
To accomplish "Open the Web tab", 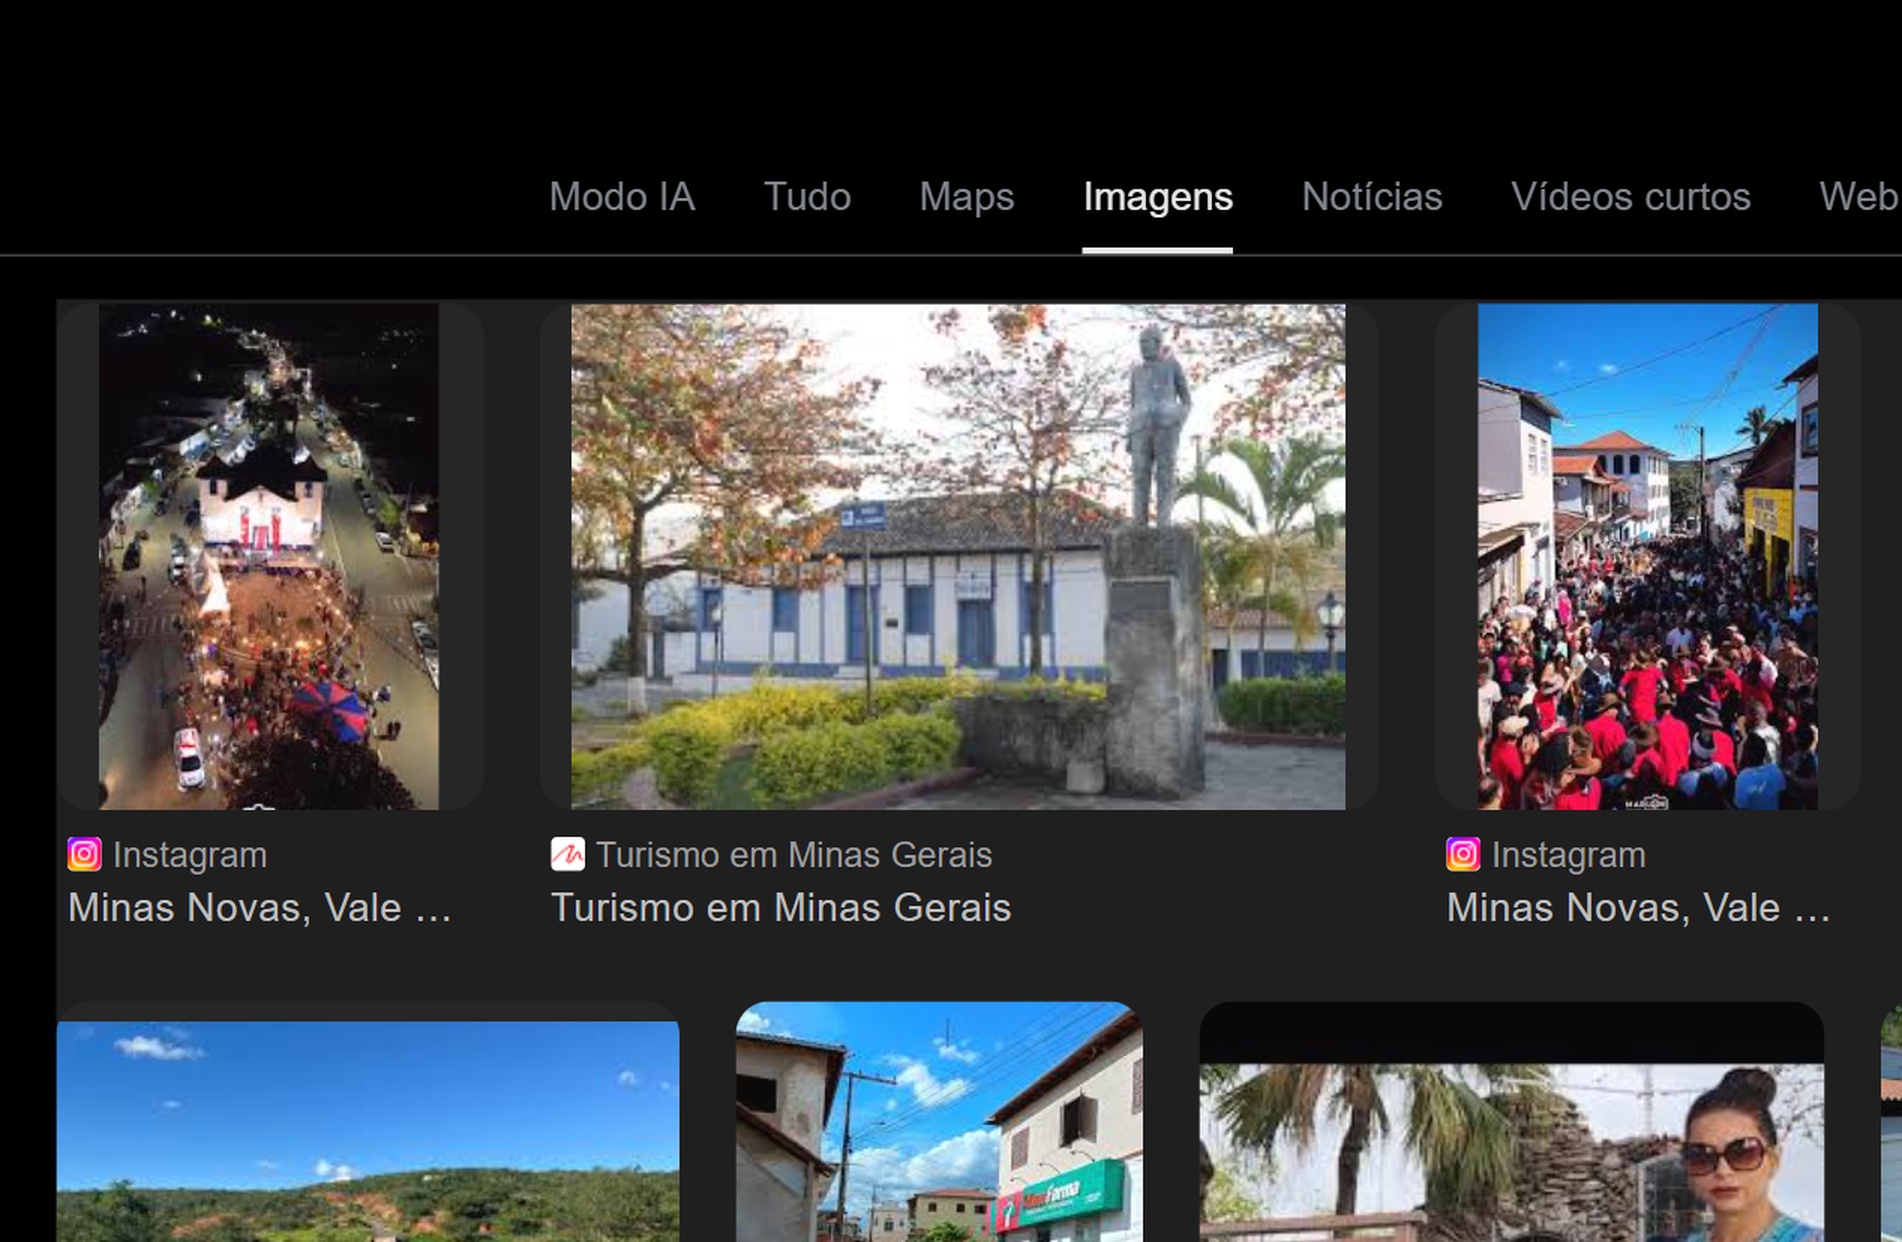I will [1857, 197].
